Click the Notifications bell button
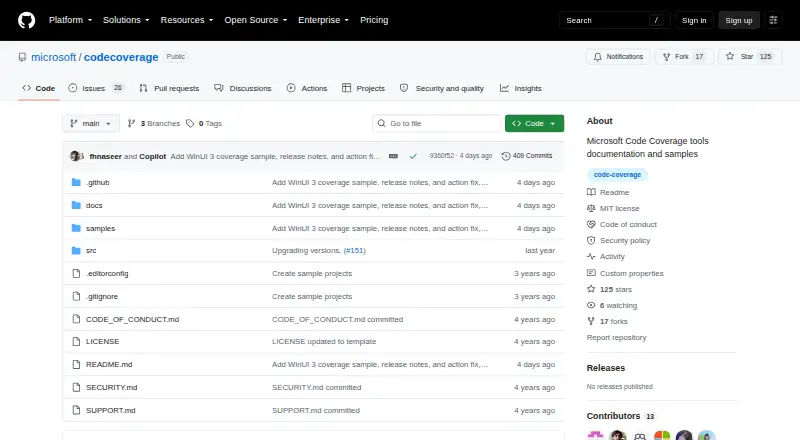This screenshot has width=800, height=440. click(x=618, y=57)
